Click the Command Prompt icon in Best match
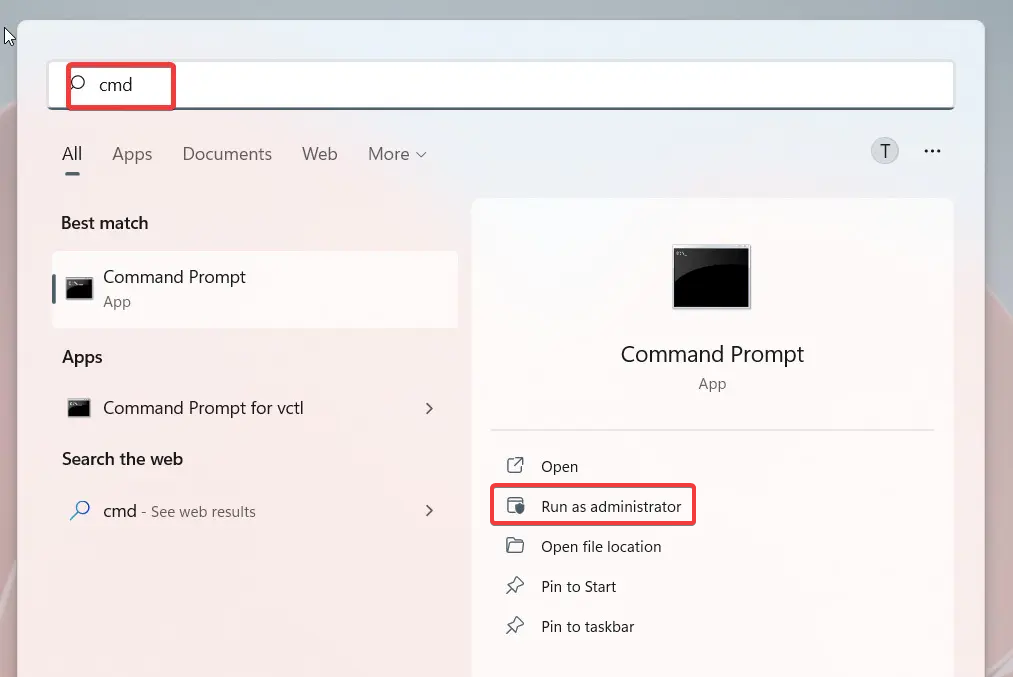This screenshot has height=677, width=1013. (80, 289)
